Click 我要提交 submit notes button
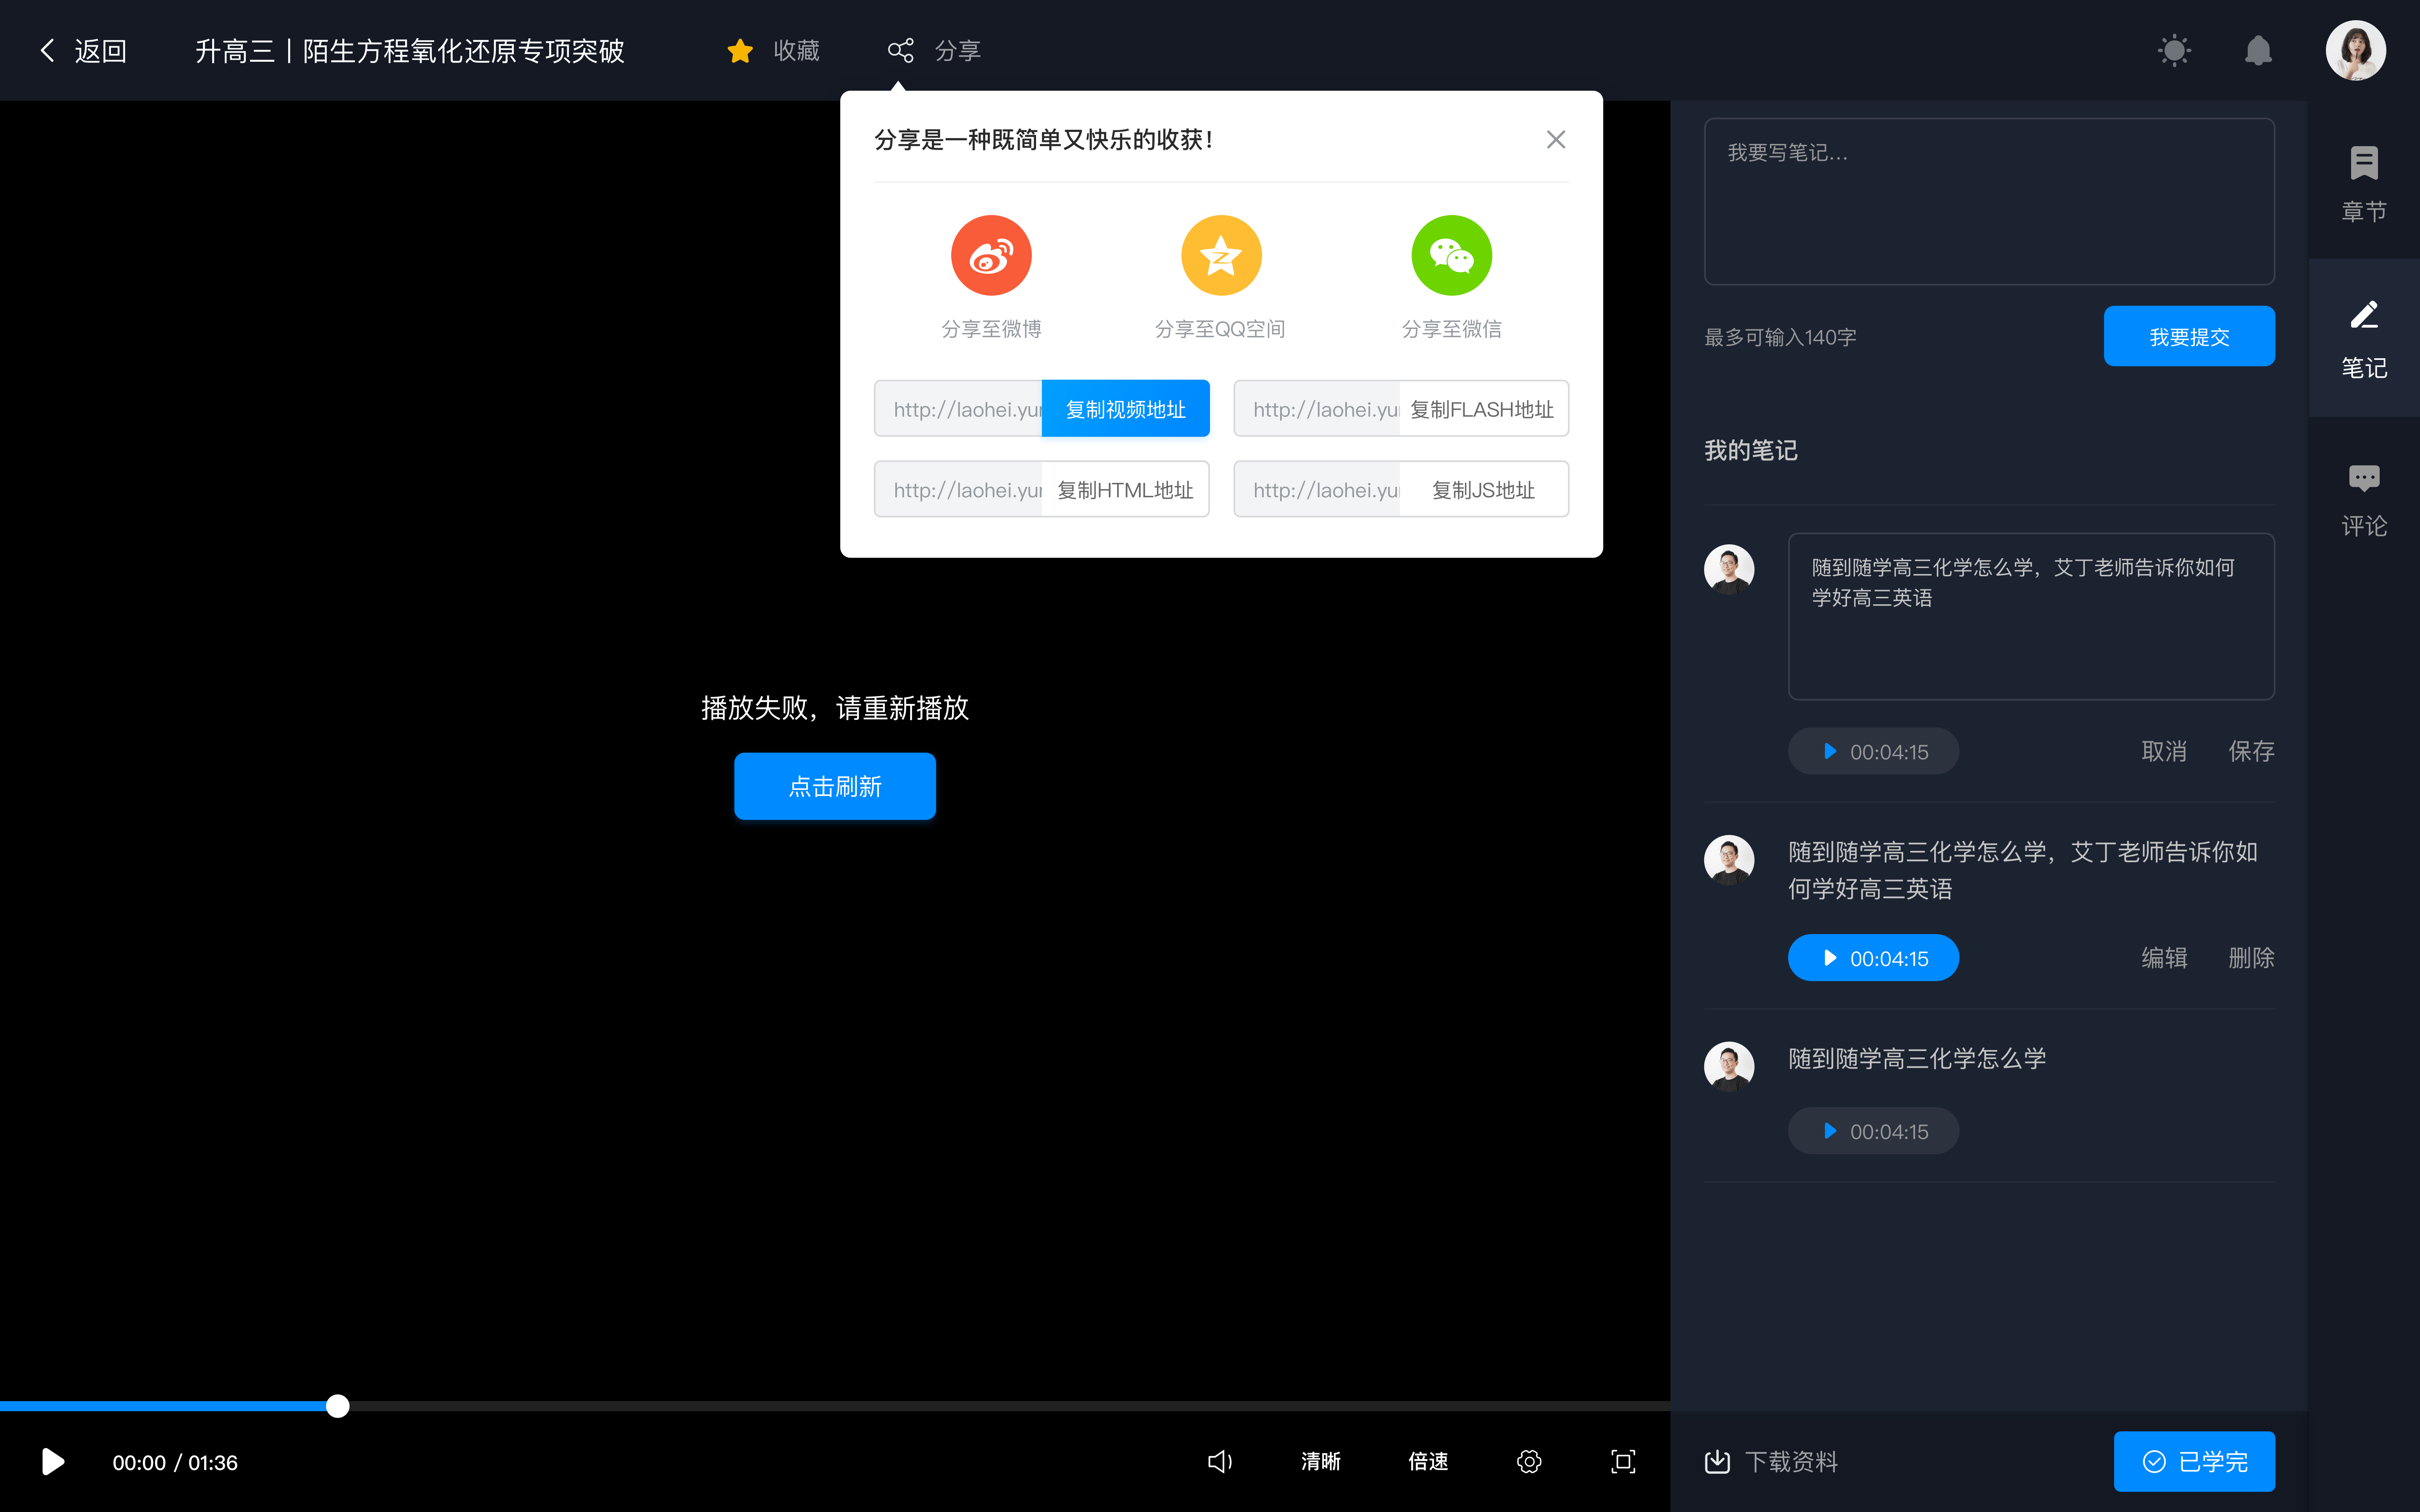The width and height of the screenshot is (2420, 1512). tap(2190, 334)
